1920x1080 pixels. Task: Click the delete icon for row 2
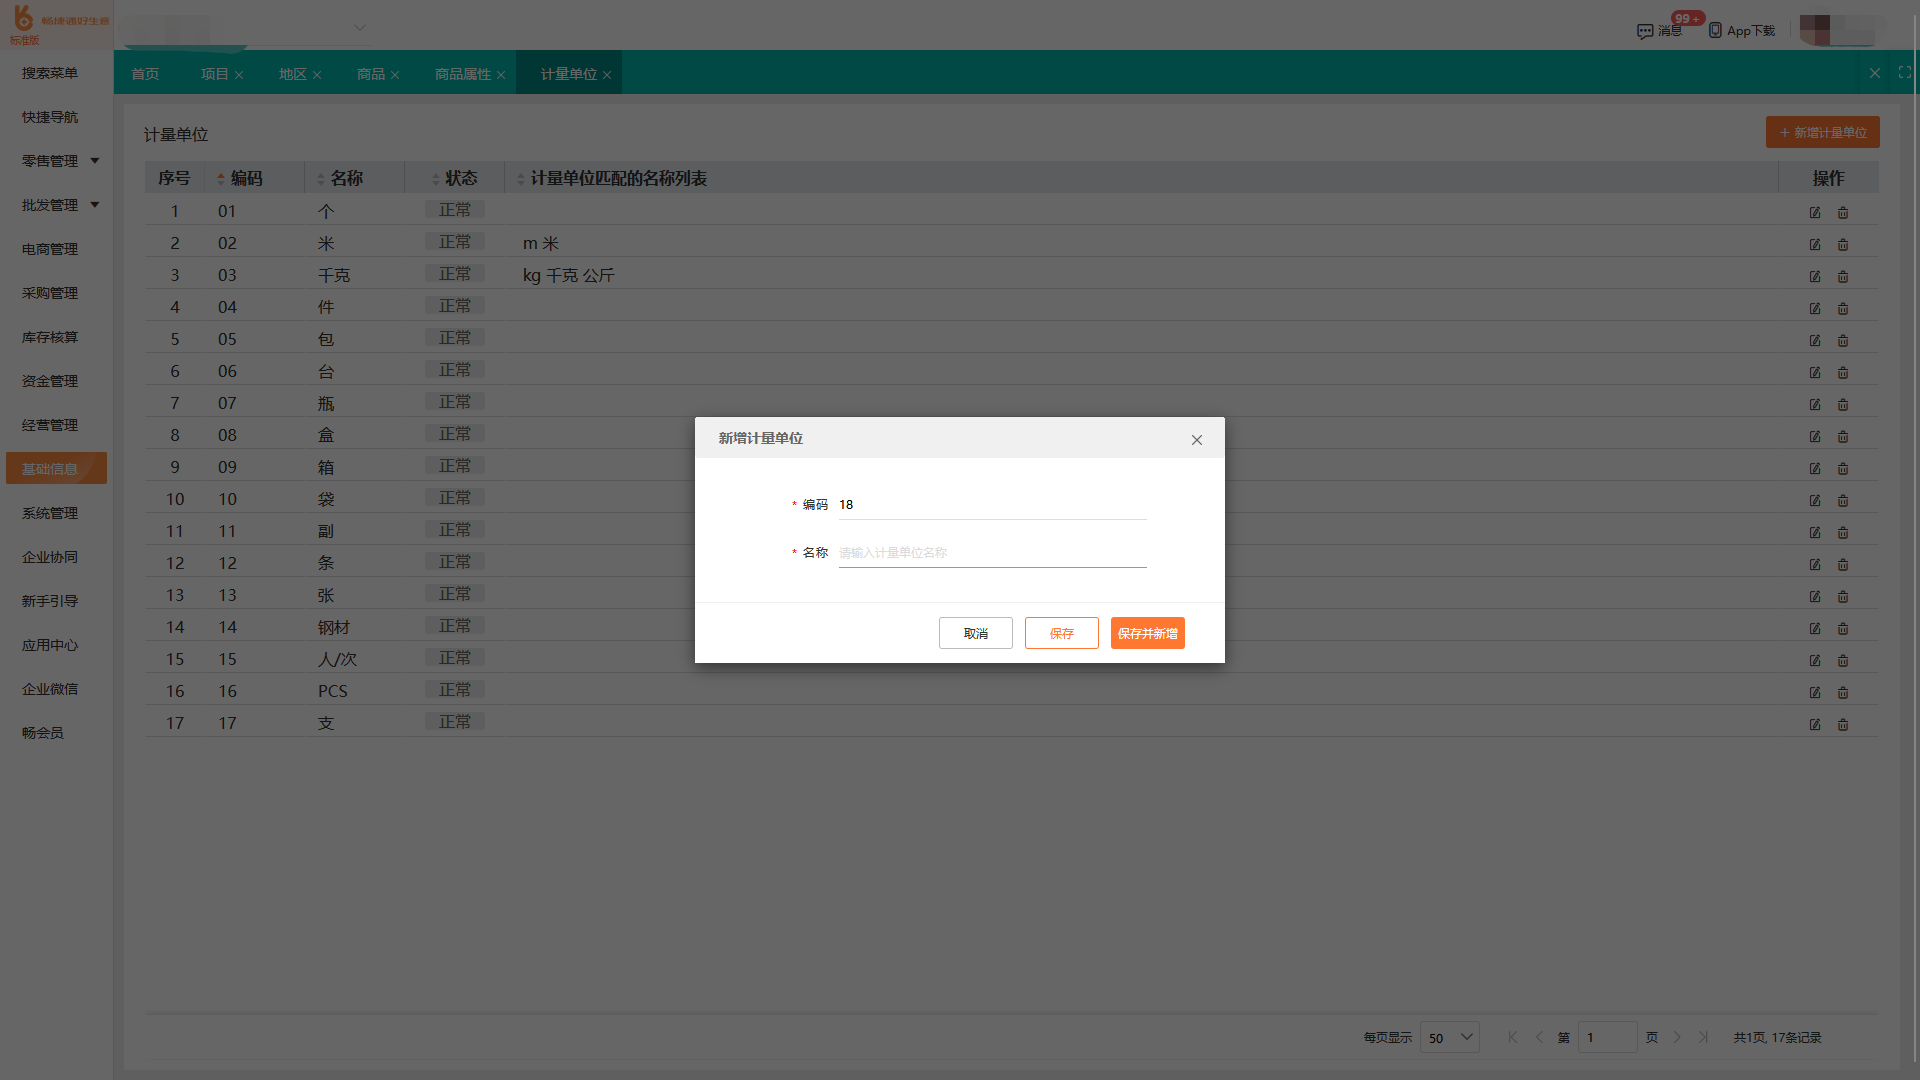click(1844, 244)
